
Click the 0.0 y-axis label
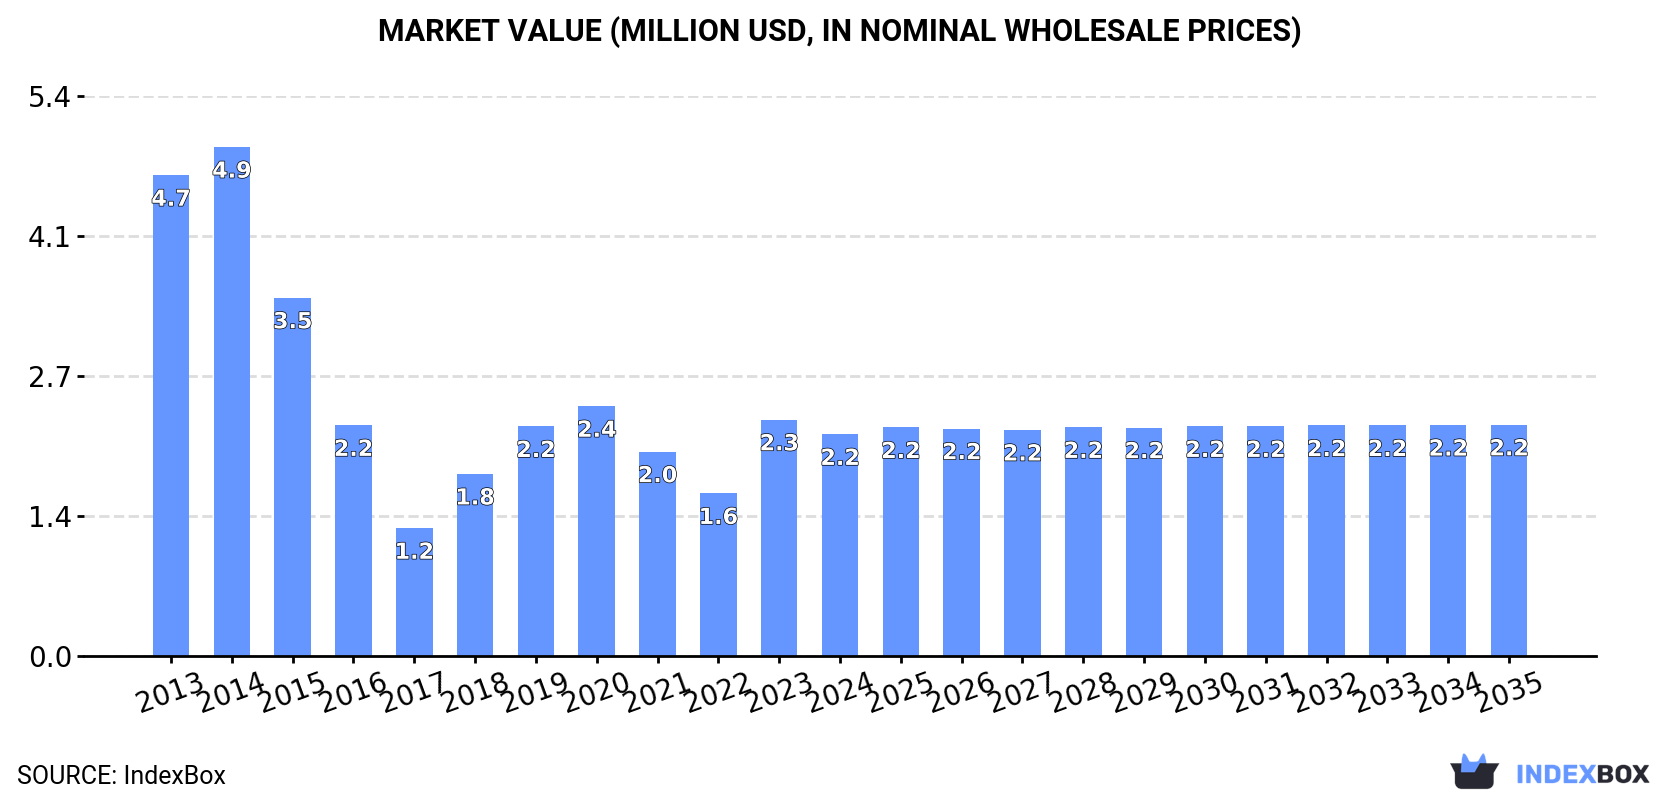[50, 657]
